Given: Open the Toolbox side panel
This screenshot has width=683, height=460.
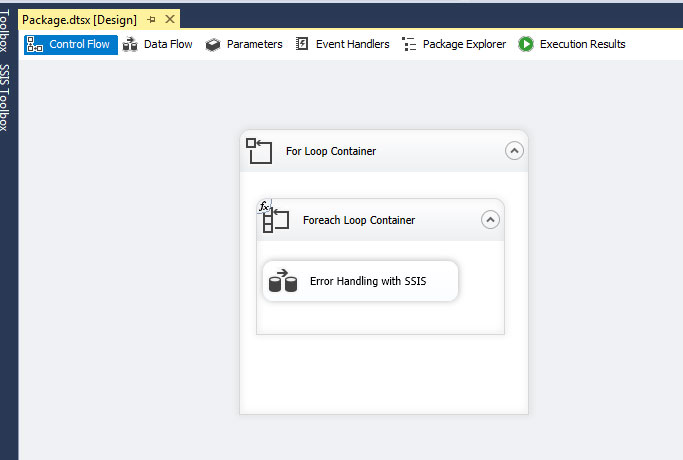Looking at the screenshot, I should pos(8,30).
